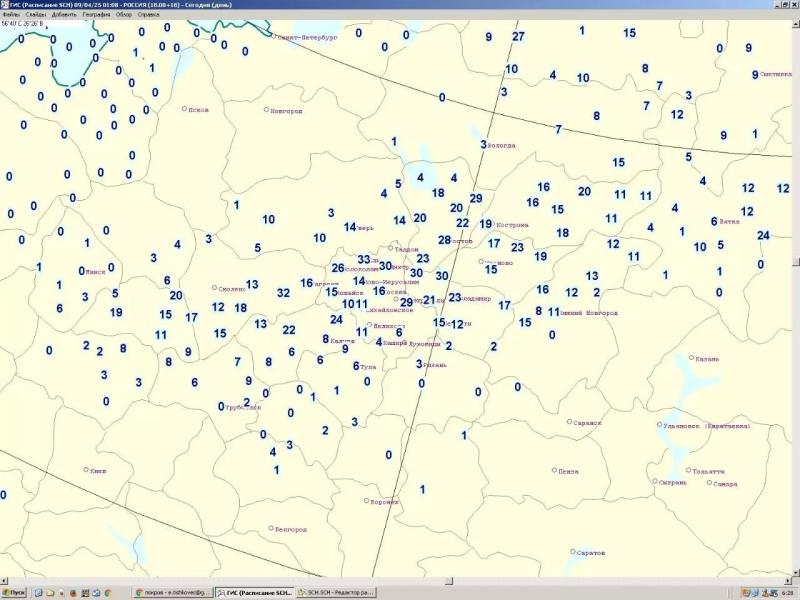Click the Пуск start button
This screenshot has width=800, height=600.
[x=16, y=591]
